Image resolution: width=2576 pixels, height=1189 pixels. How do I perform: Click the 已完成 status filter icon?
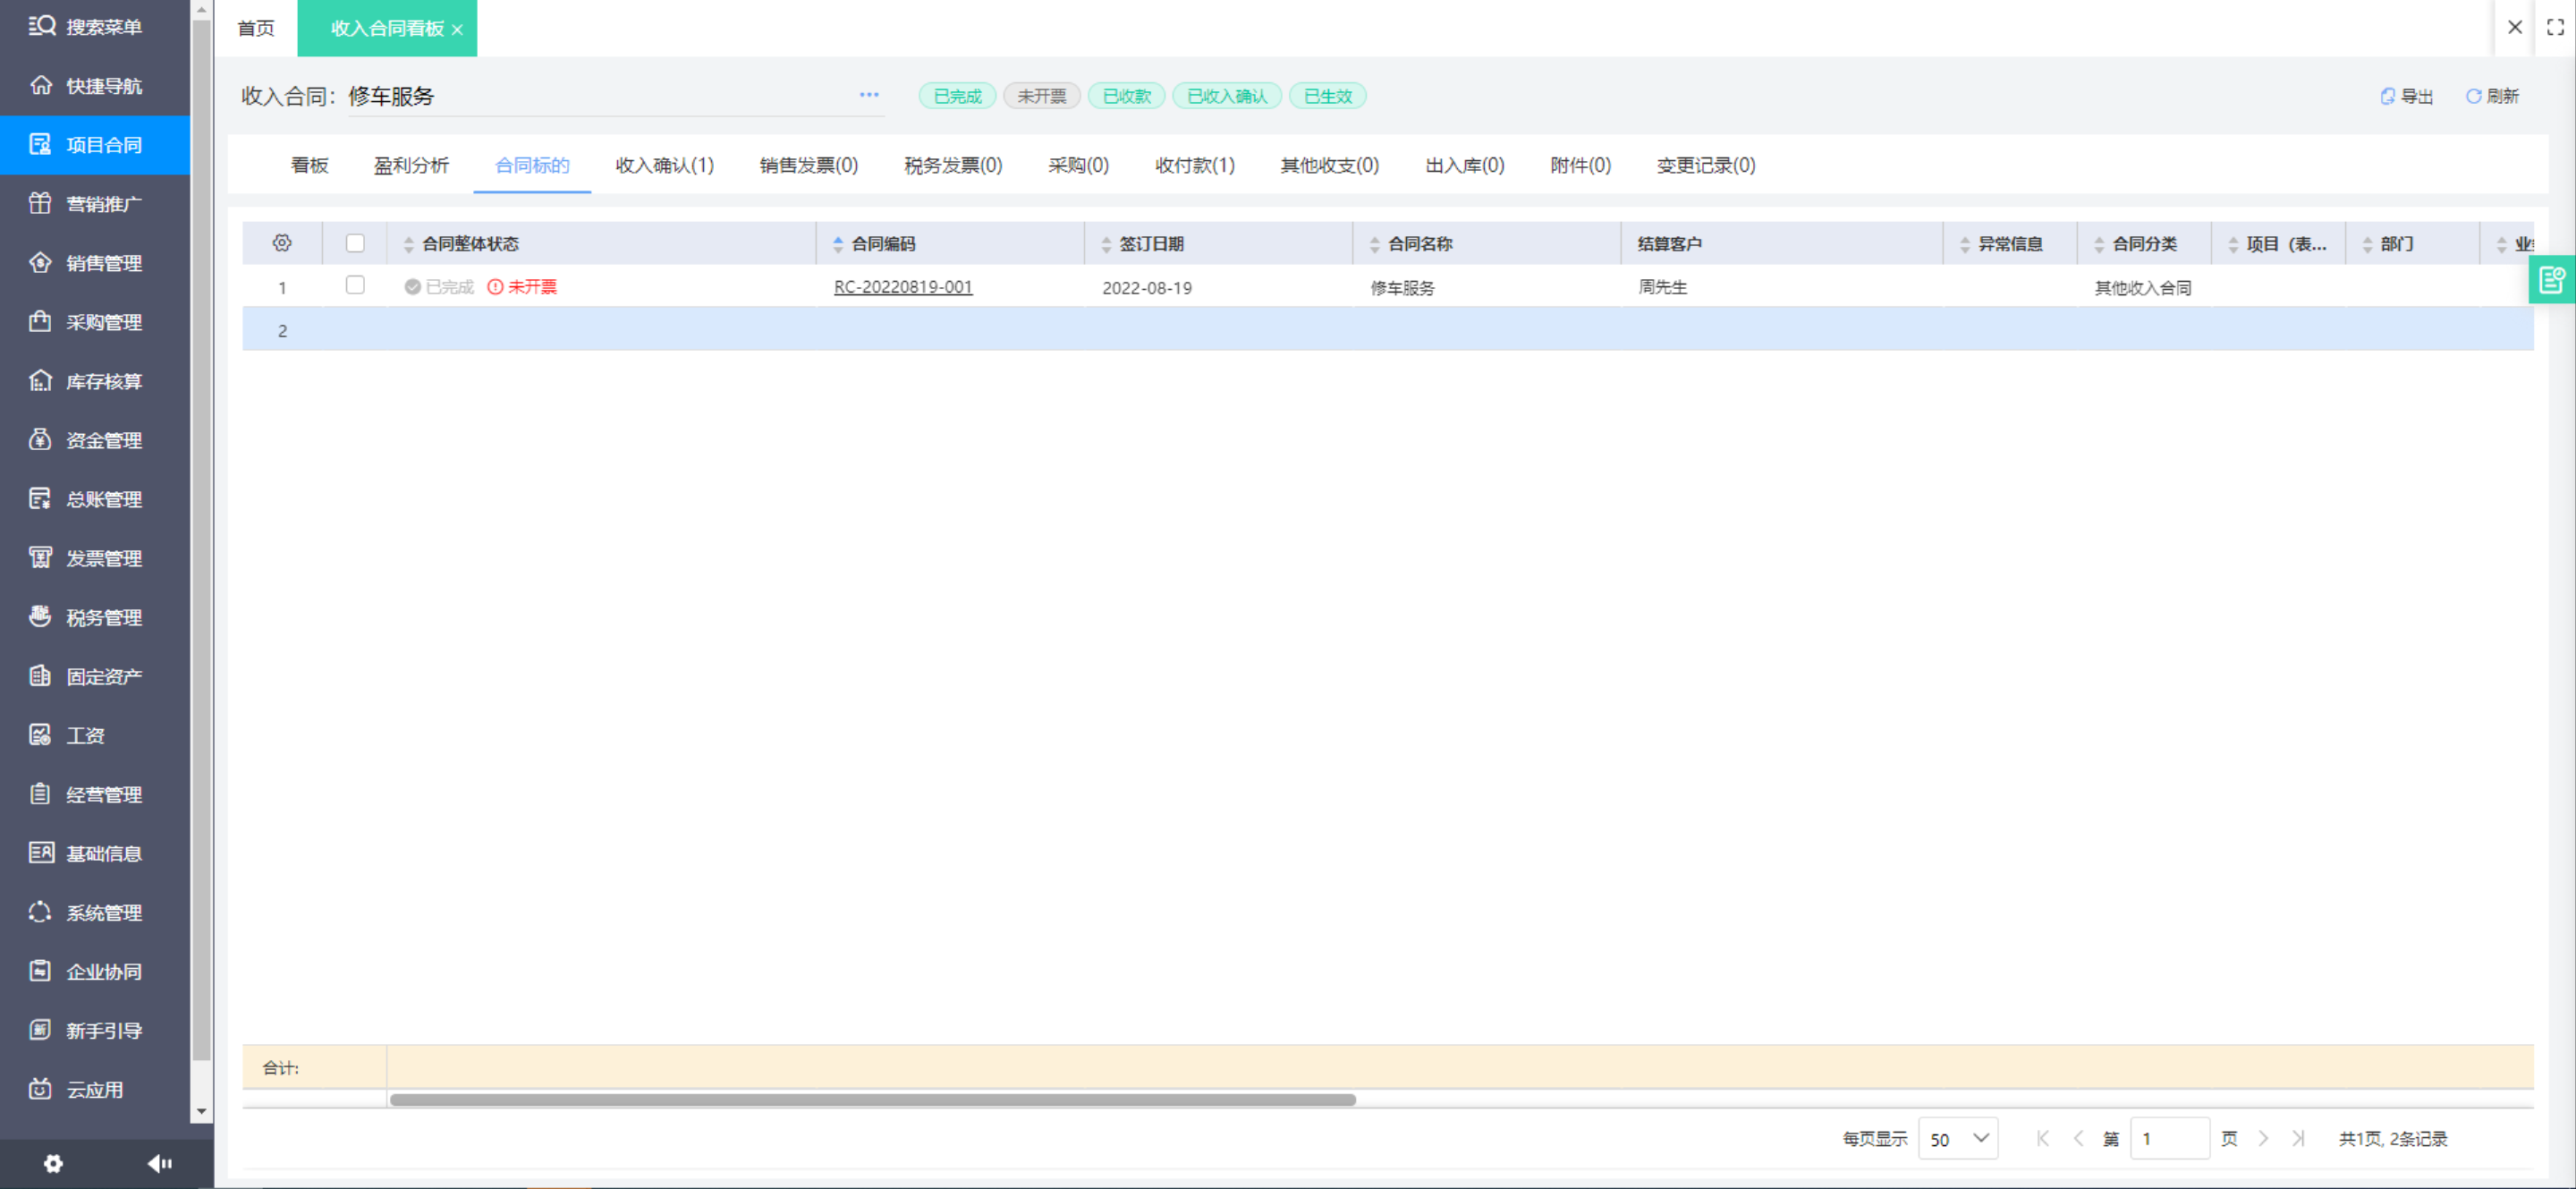pyautogui.click(x=958, y=95)
